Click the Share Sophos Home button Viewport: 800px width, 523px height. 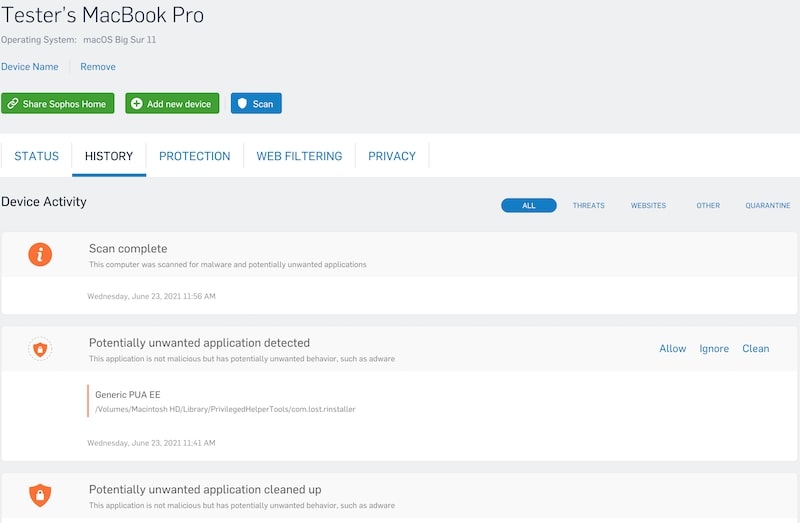pyautogui.click(x=58, y=104)
